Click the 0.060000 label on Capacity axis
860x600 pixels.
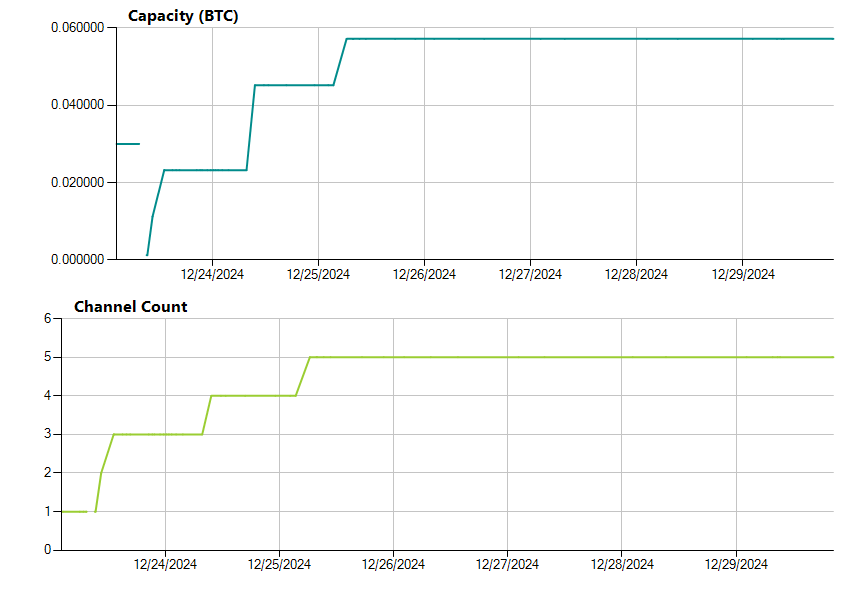78,28
